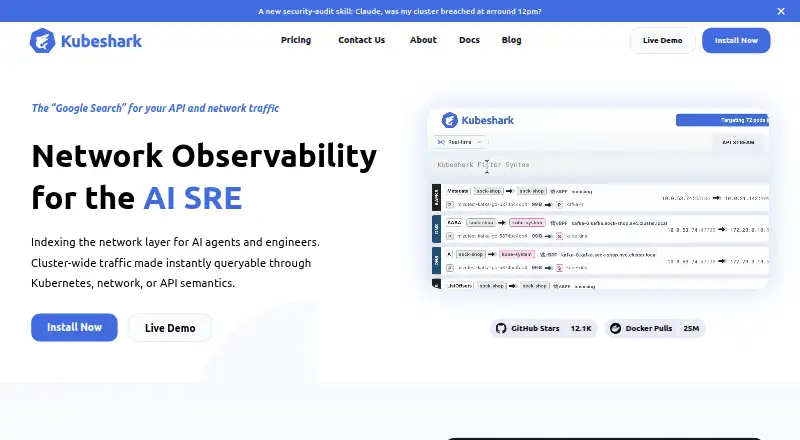800x440 pixels.
Task: Open the Docker Pulls 25M badge
Action: coord(655,328)
